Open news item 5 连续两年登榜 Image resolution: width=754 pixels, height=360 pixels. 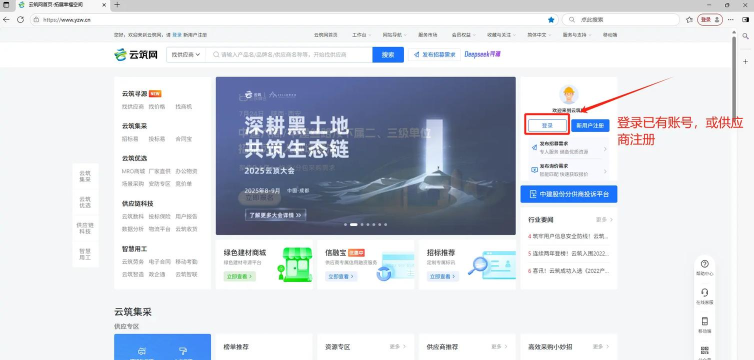[x=569, y=253]
